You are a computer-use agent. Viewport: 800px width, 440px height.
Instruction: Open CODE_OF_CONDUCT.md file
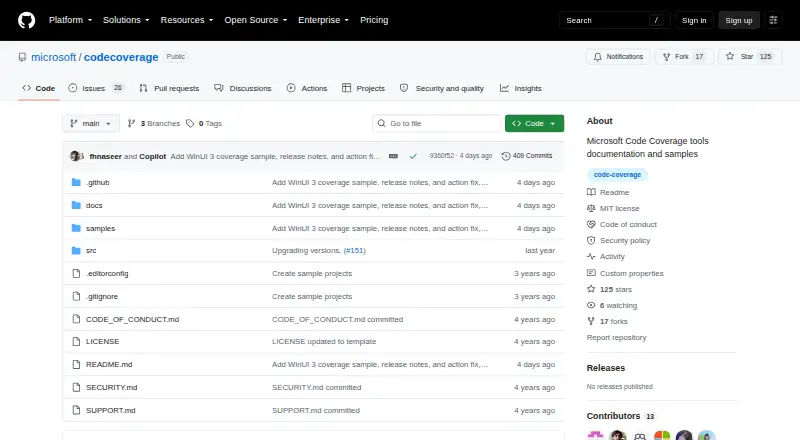(x=133, y=319)
